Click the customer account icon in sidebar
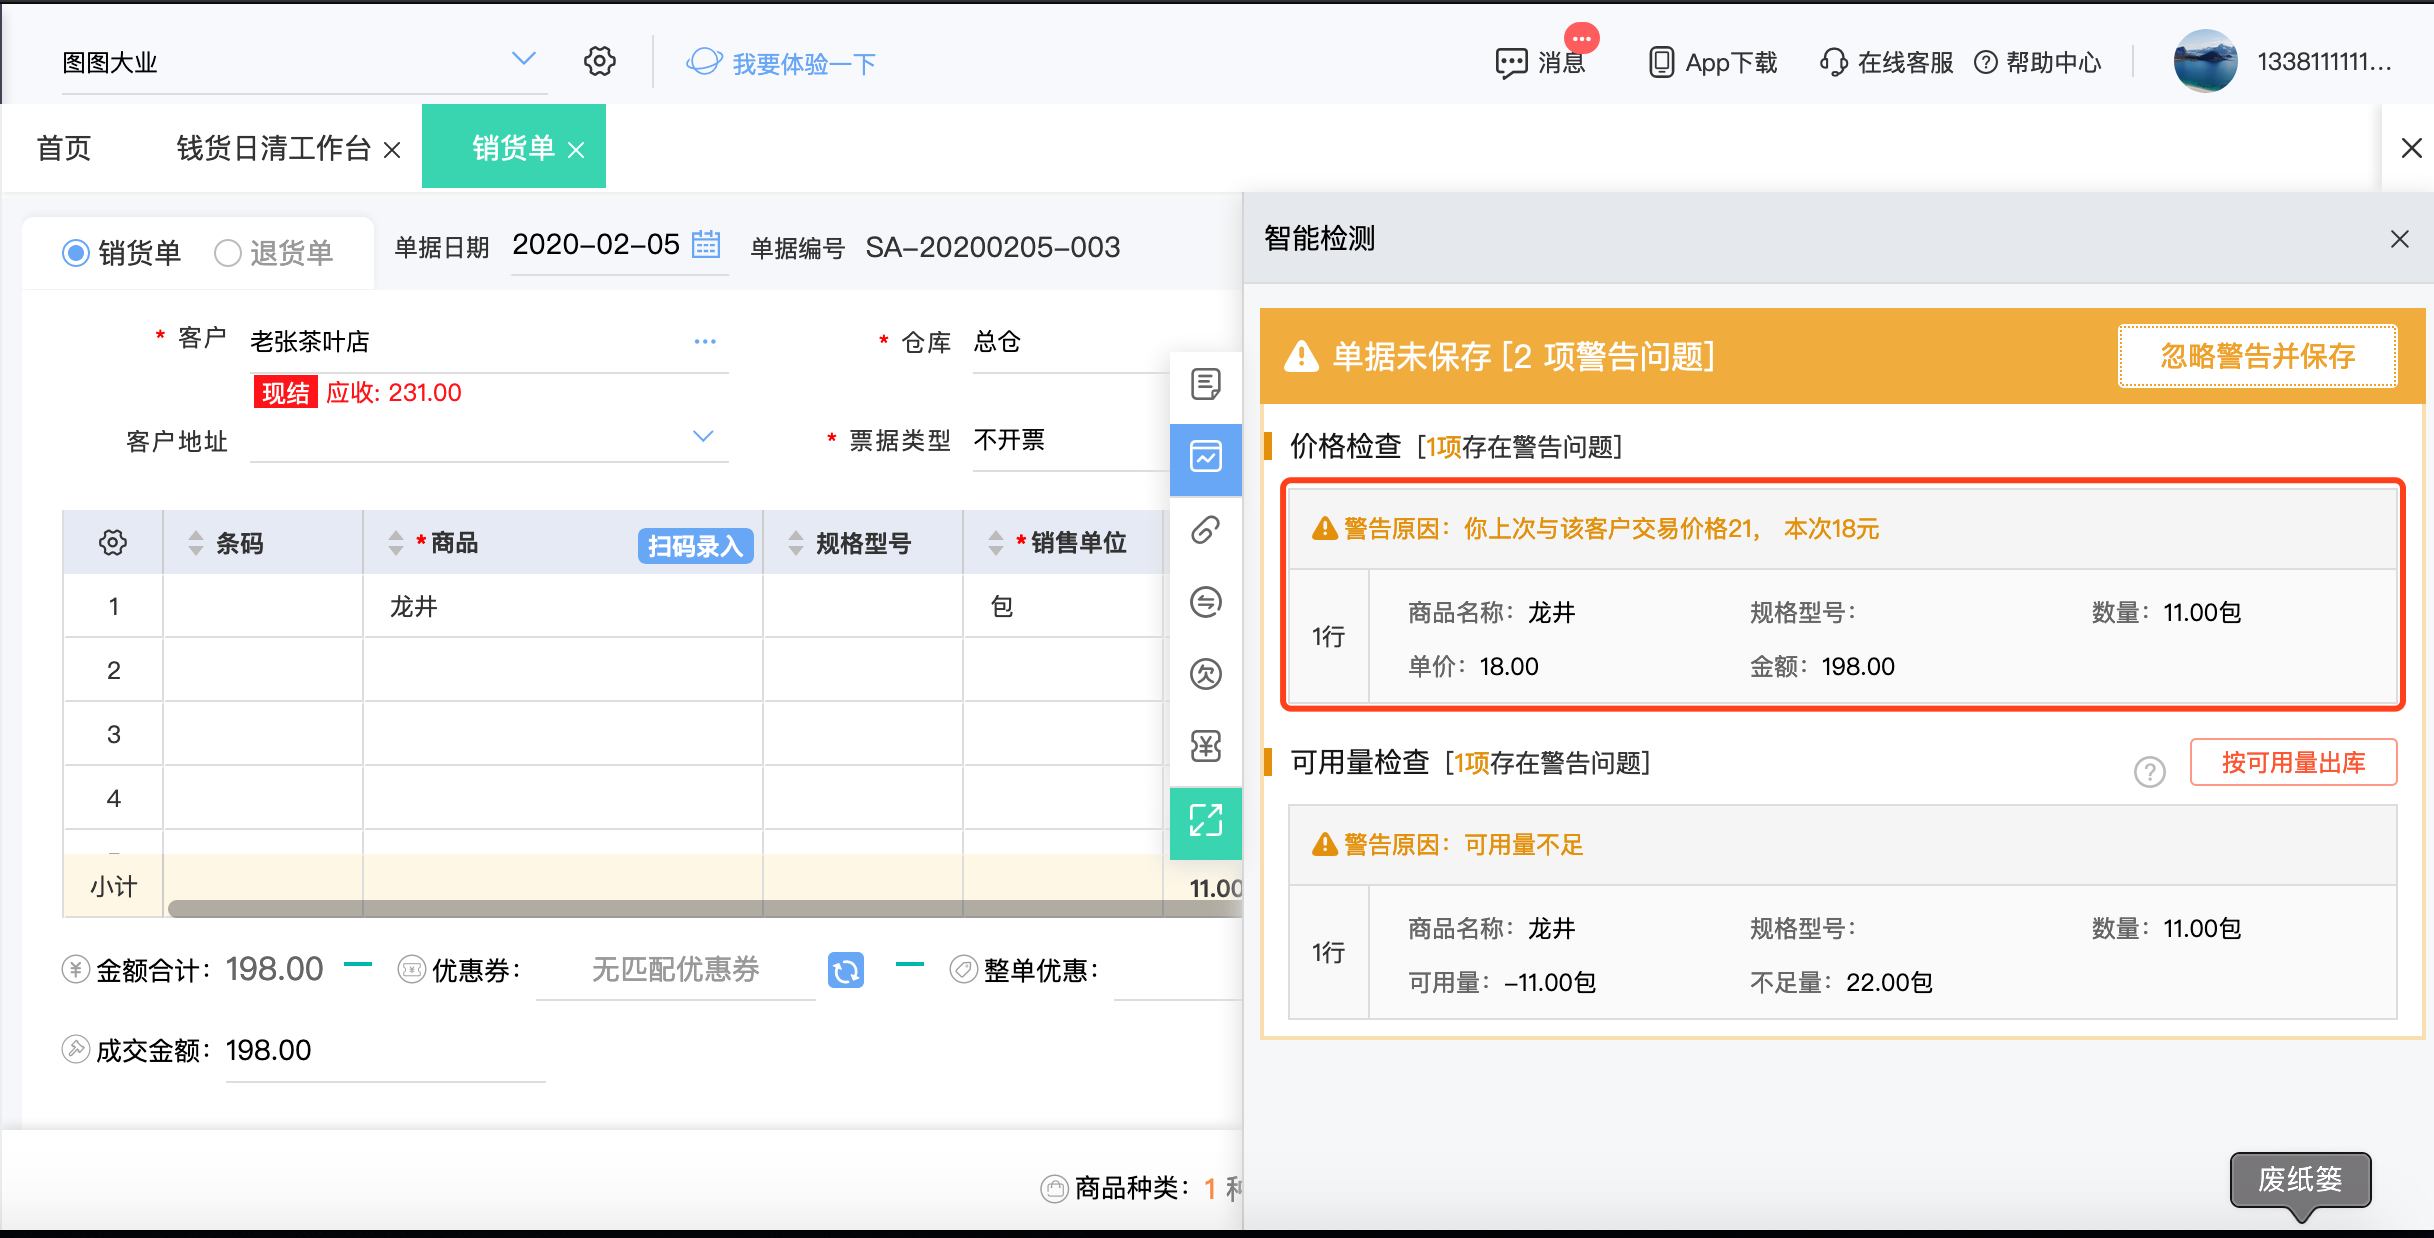Screen dimensions: 2434x1238 (x=1204, y=671)
